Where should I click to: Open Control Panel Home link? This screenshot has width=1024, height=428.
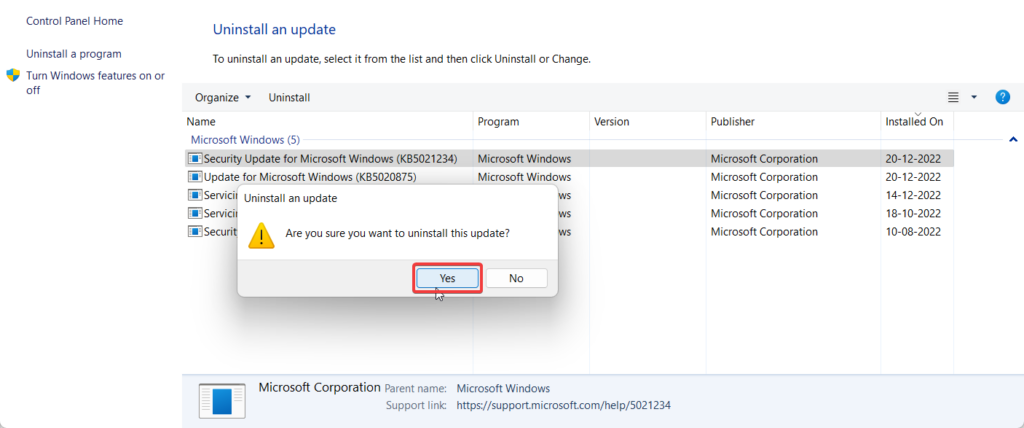(74, 21)
